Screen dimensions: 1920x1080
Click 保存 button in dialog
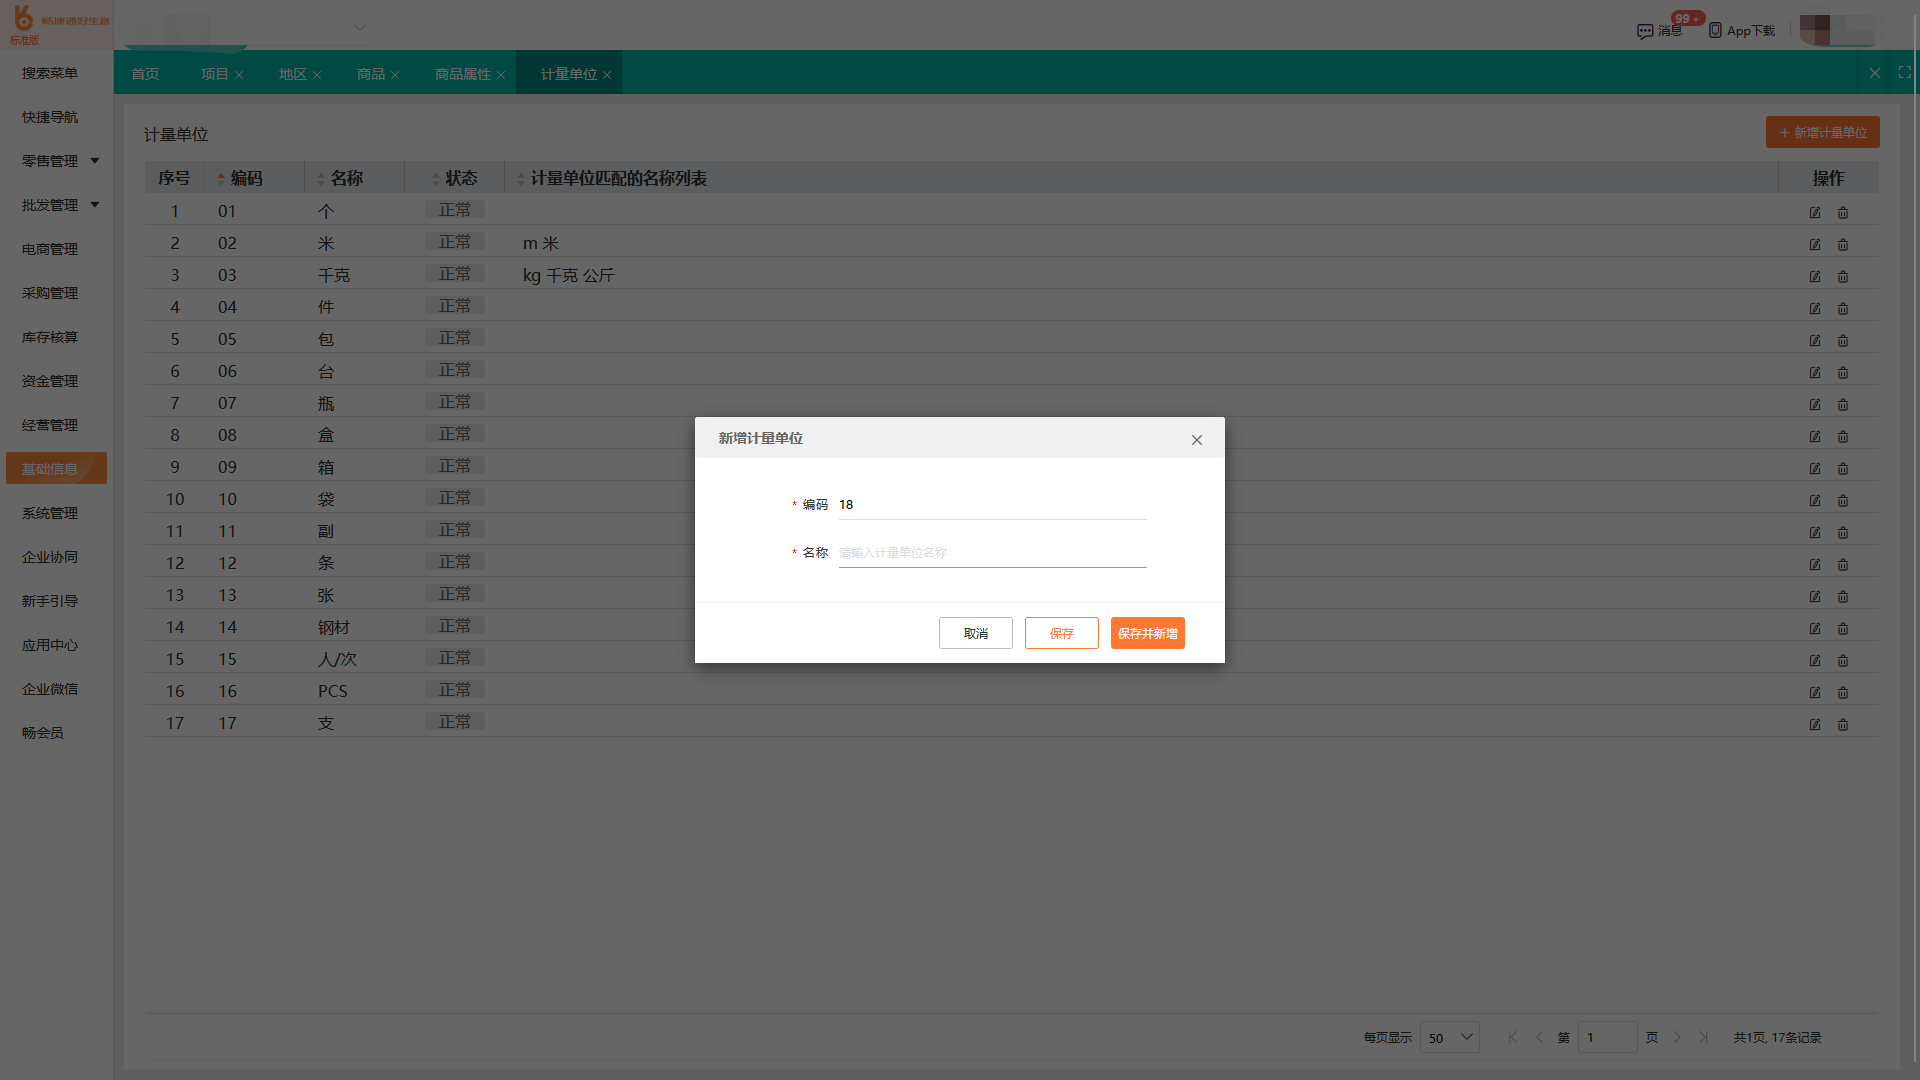pos(1062,633)
